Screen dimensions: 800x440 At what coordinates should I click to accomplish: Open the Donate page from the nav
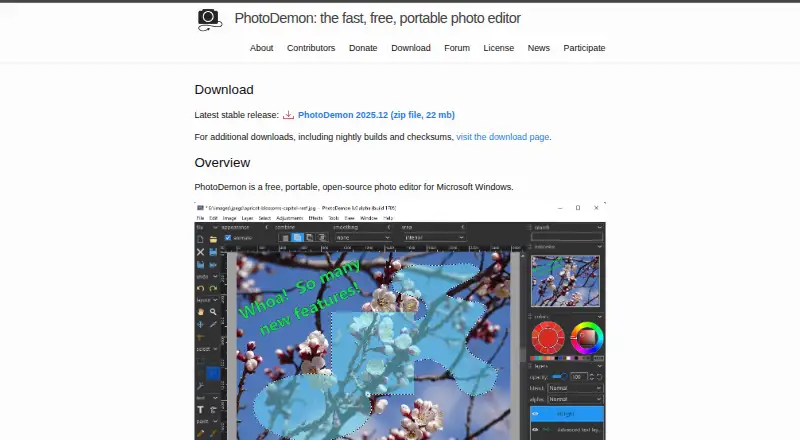363,48
